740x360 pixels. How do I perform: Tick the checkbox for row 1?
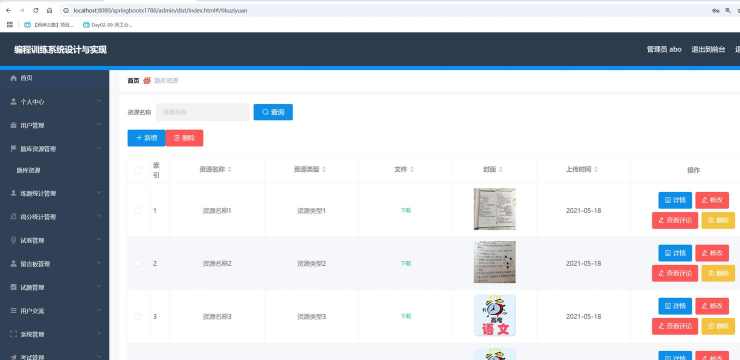[137, 210]
